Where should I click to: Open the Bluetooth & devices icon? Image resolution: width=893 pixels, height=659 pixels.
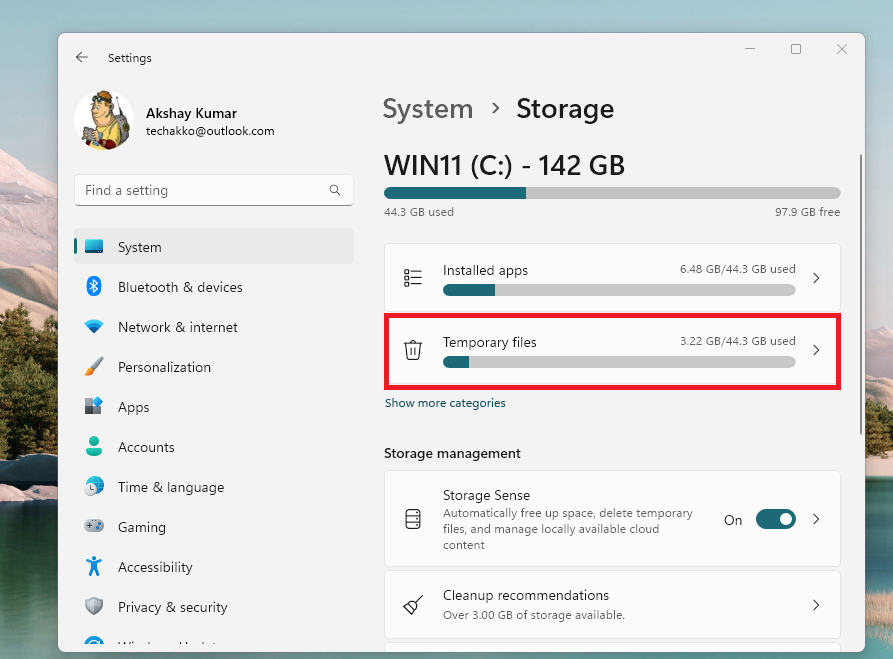(x=94, y=286)
